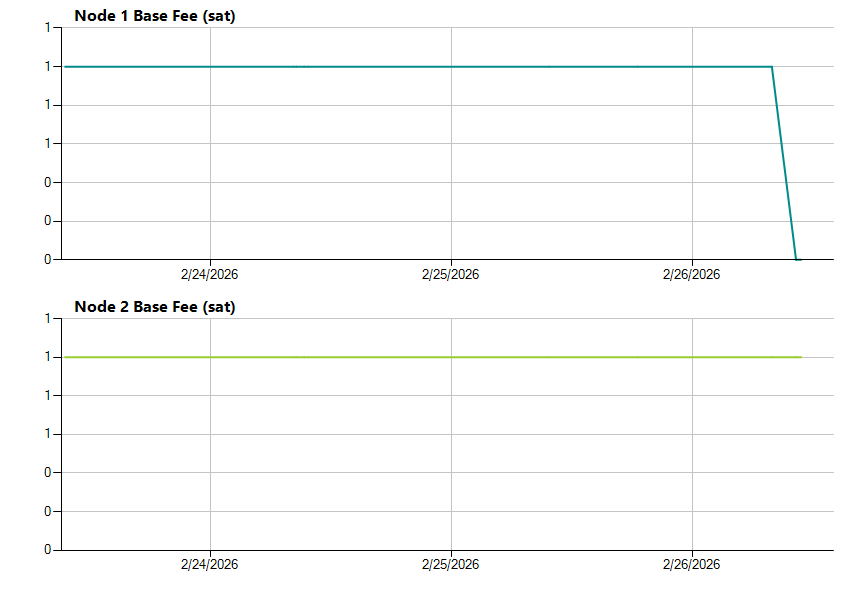Pick 2/24/2026 on Node 2 chart axis
This screenshot has height=600, width=860.
[210, 564]
